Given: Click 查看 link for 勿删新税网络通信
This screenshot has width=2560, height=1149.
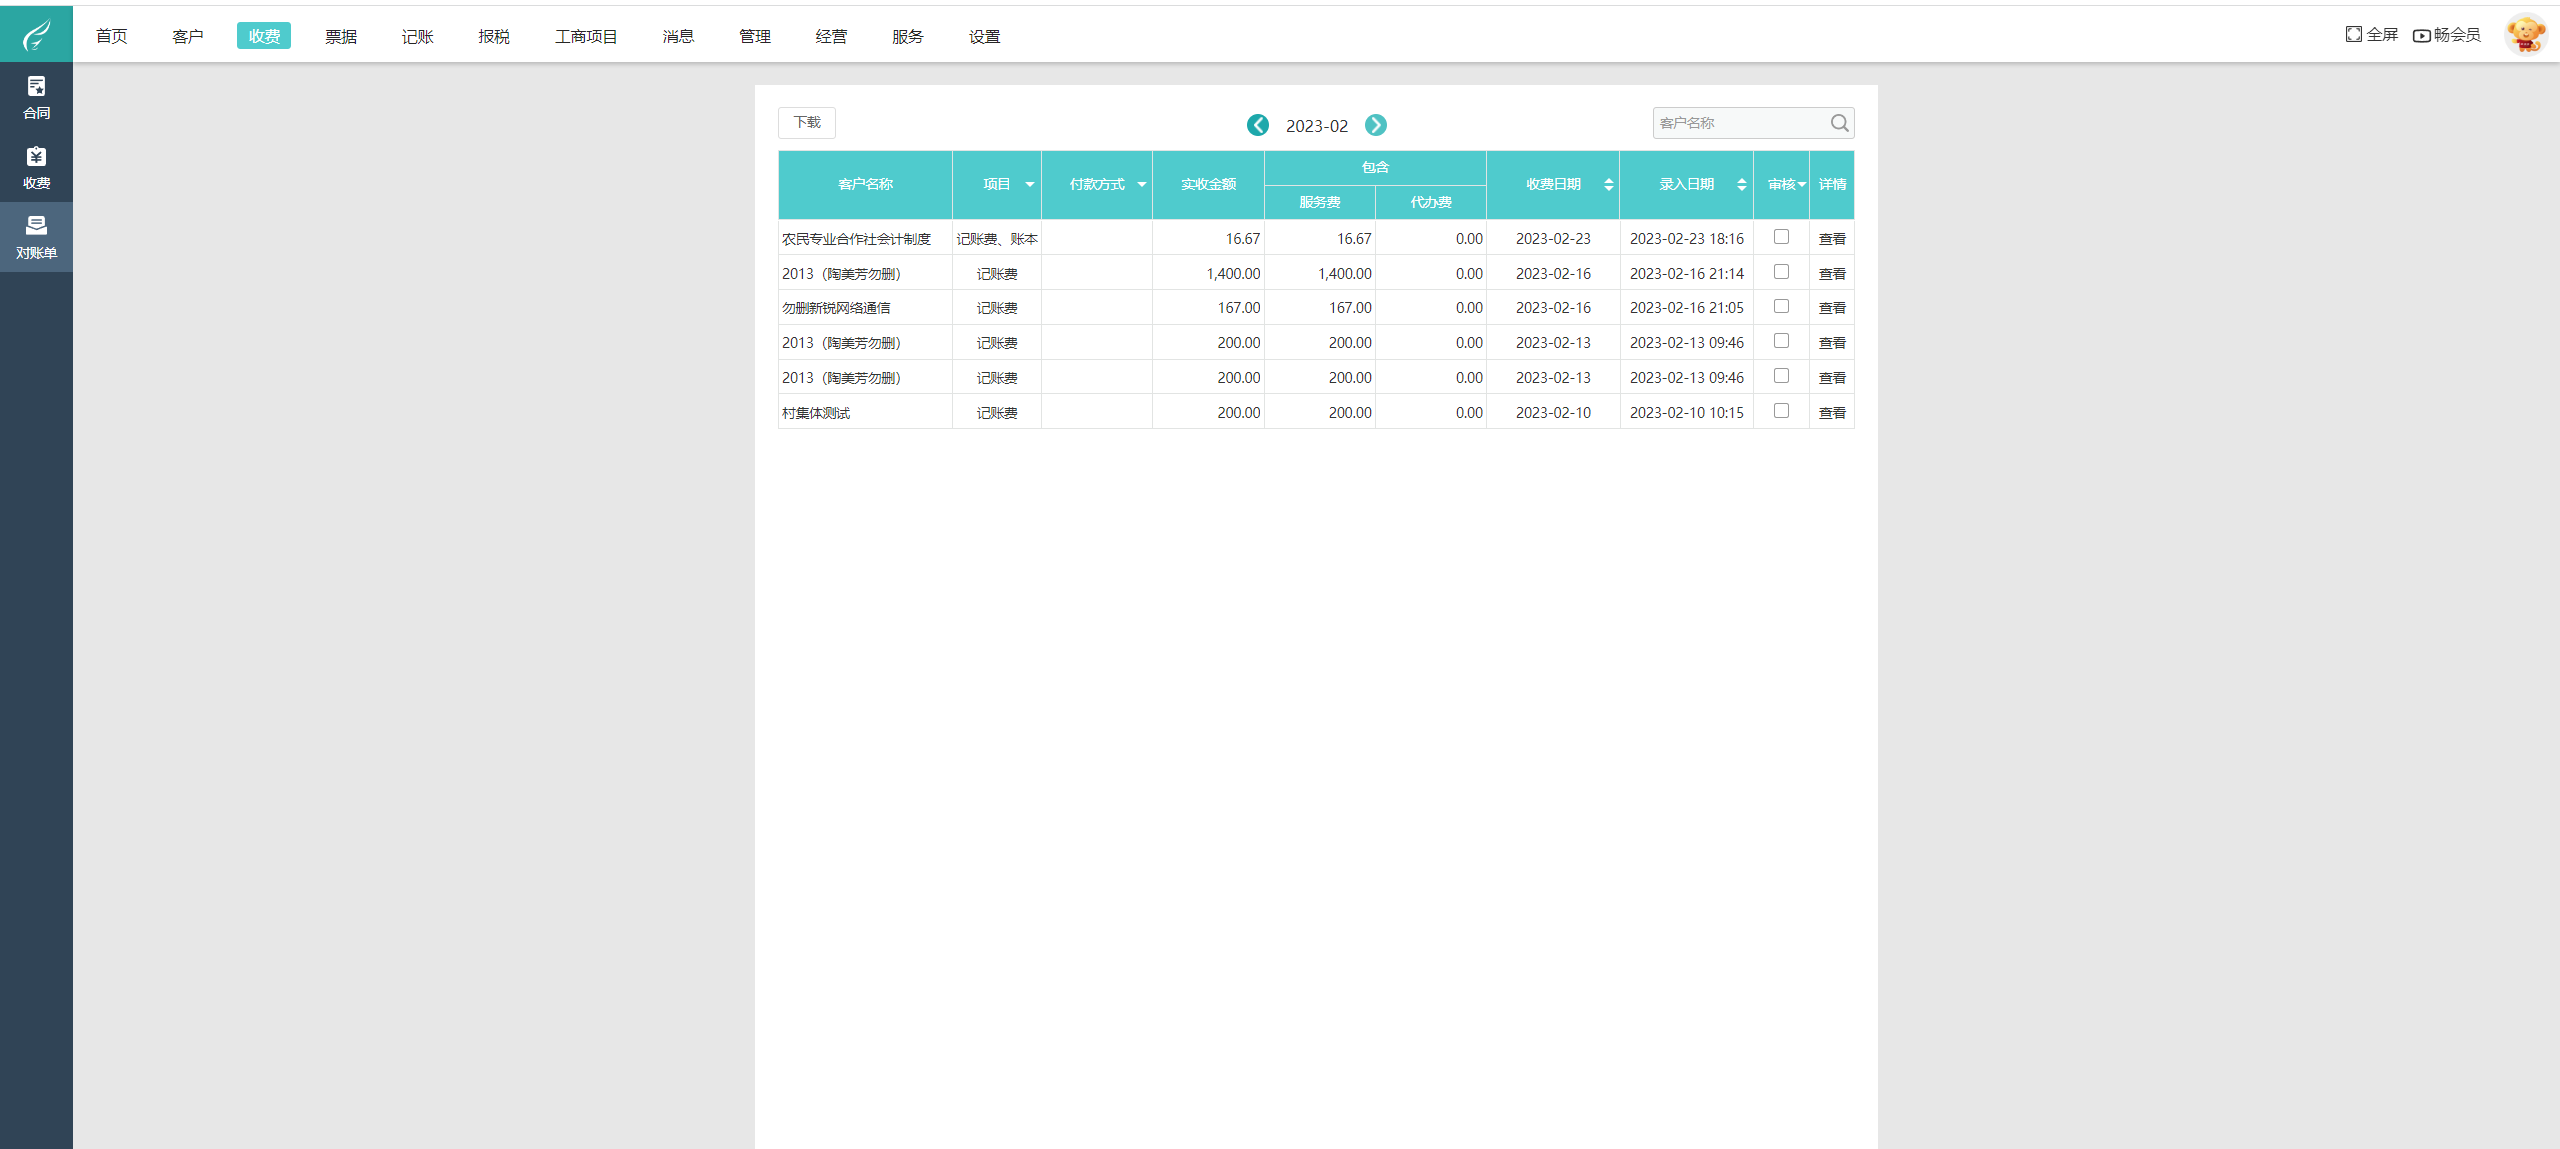Looking at the screenshot, I should pyautogui.click(x=1832, y=307).
